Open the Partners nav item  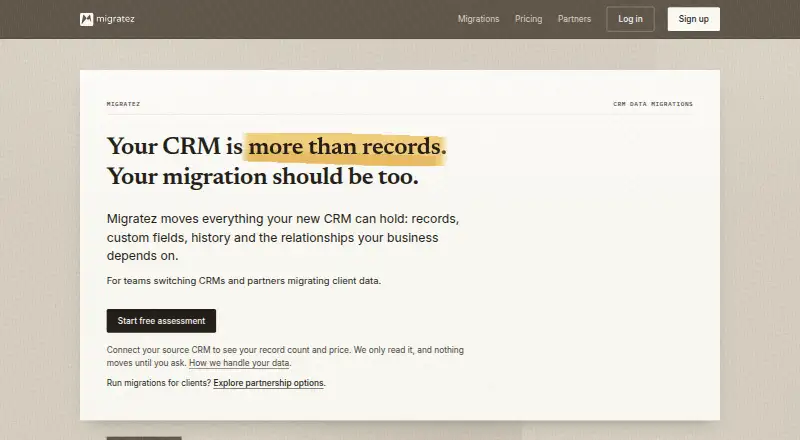pyautogui.click(x=574, y=19)
